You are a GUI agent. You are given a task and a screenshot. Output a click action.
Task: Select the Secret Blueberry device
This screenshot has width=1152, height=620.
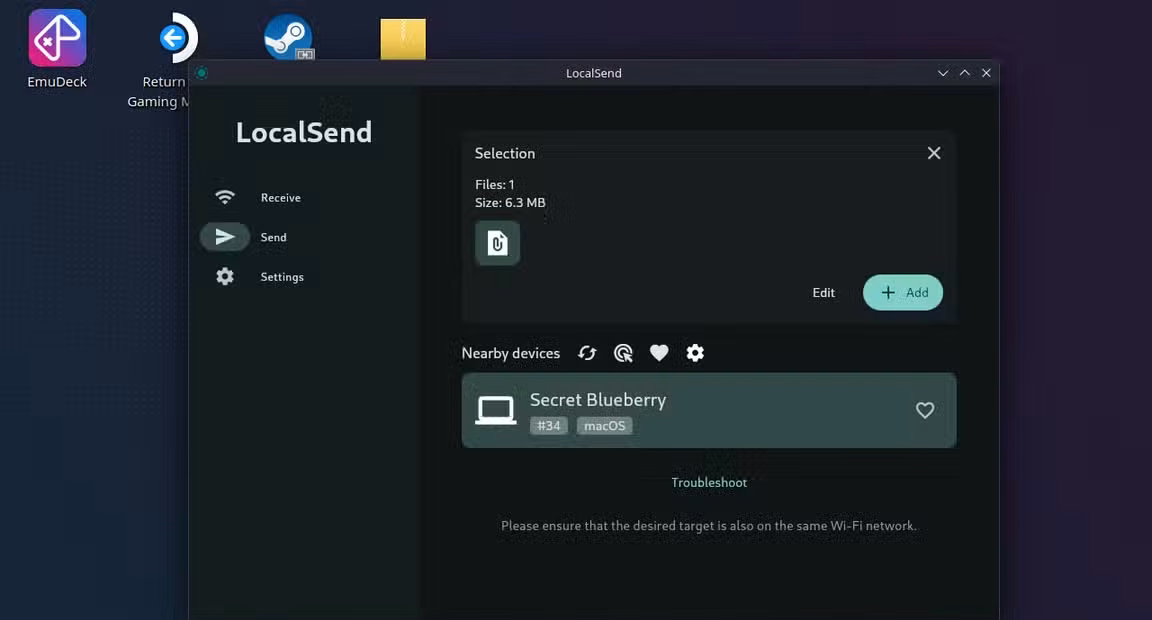pos(709,410)
